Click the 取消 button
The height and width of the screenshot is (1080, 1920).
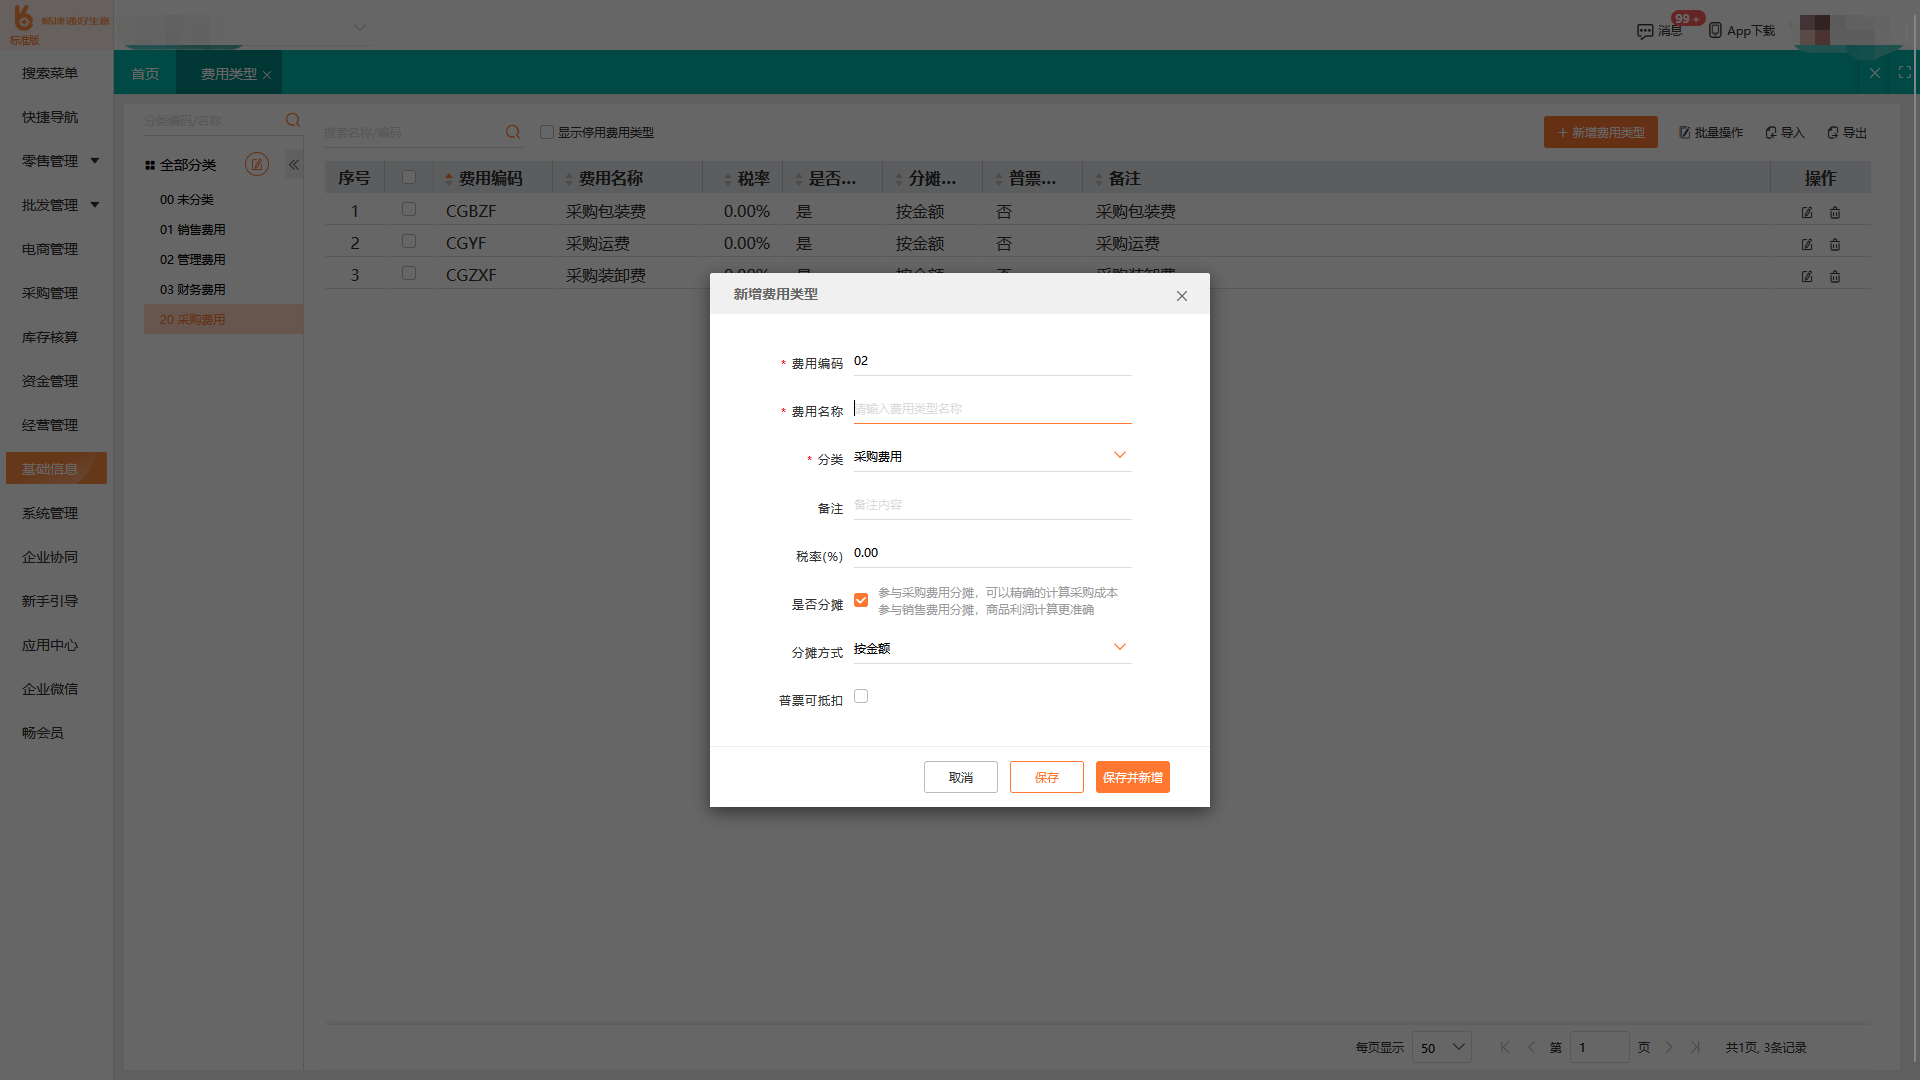(960, 777)
